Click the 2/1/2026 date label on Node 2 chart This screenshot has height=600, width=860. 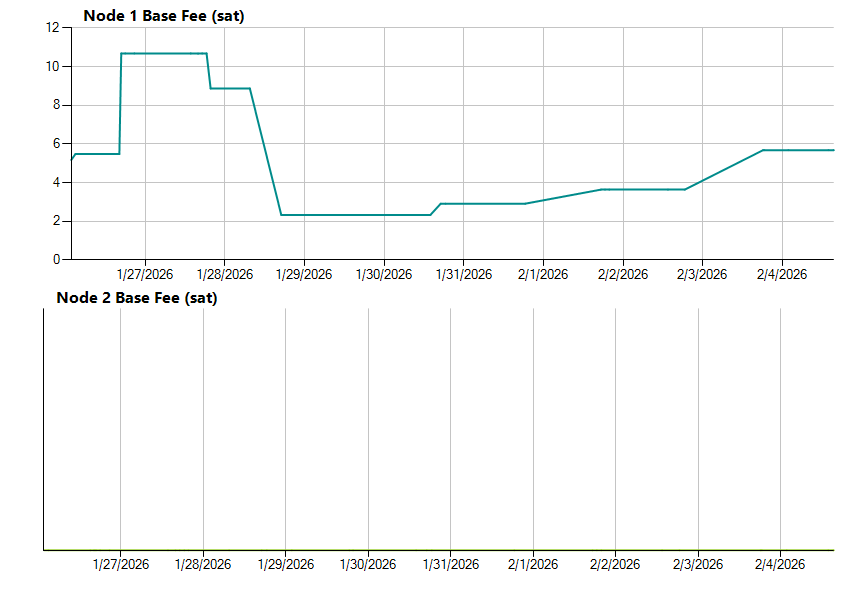point(533,564)
